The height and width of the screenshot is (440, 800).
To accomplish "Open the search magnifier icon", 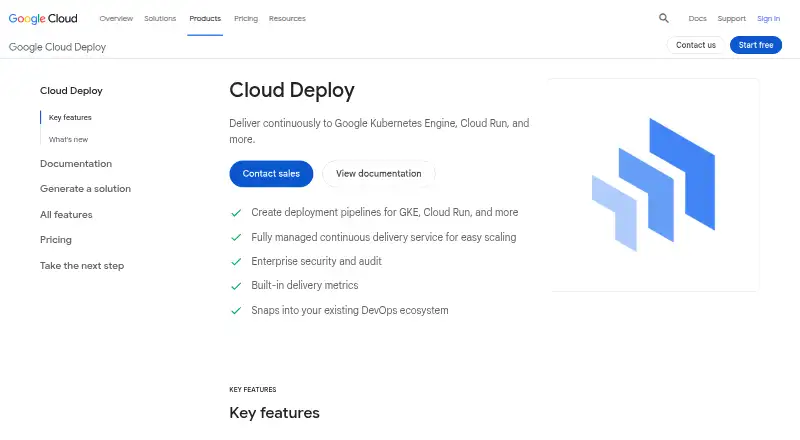I will 663,18.
